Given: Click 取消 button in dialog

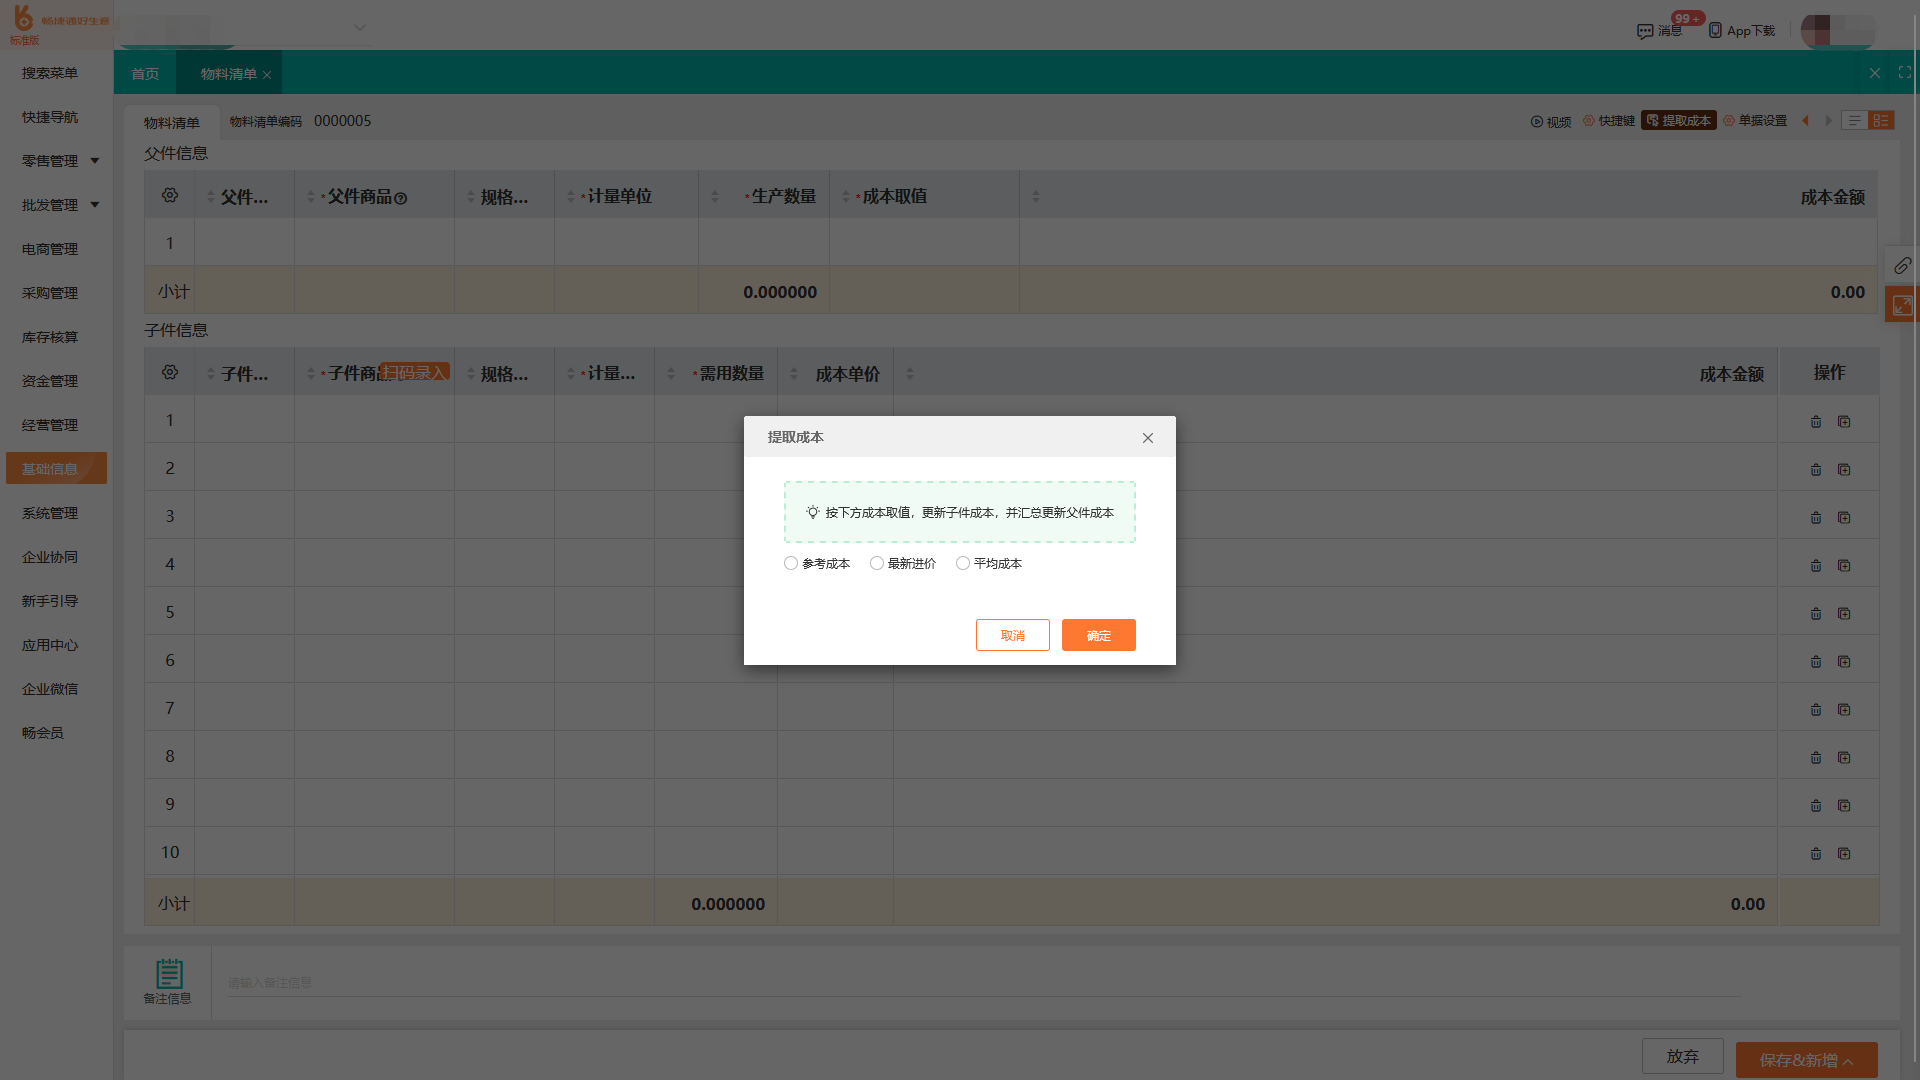Looking at the screenshot, I should (x=1013, y=634).
